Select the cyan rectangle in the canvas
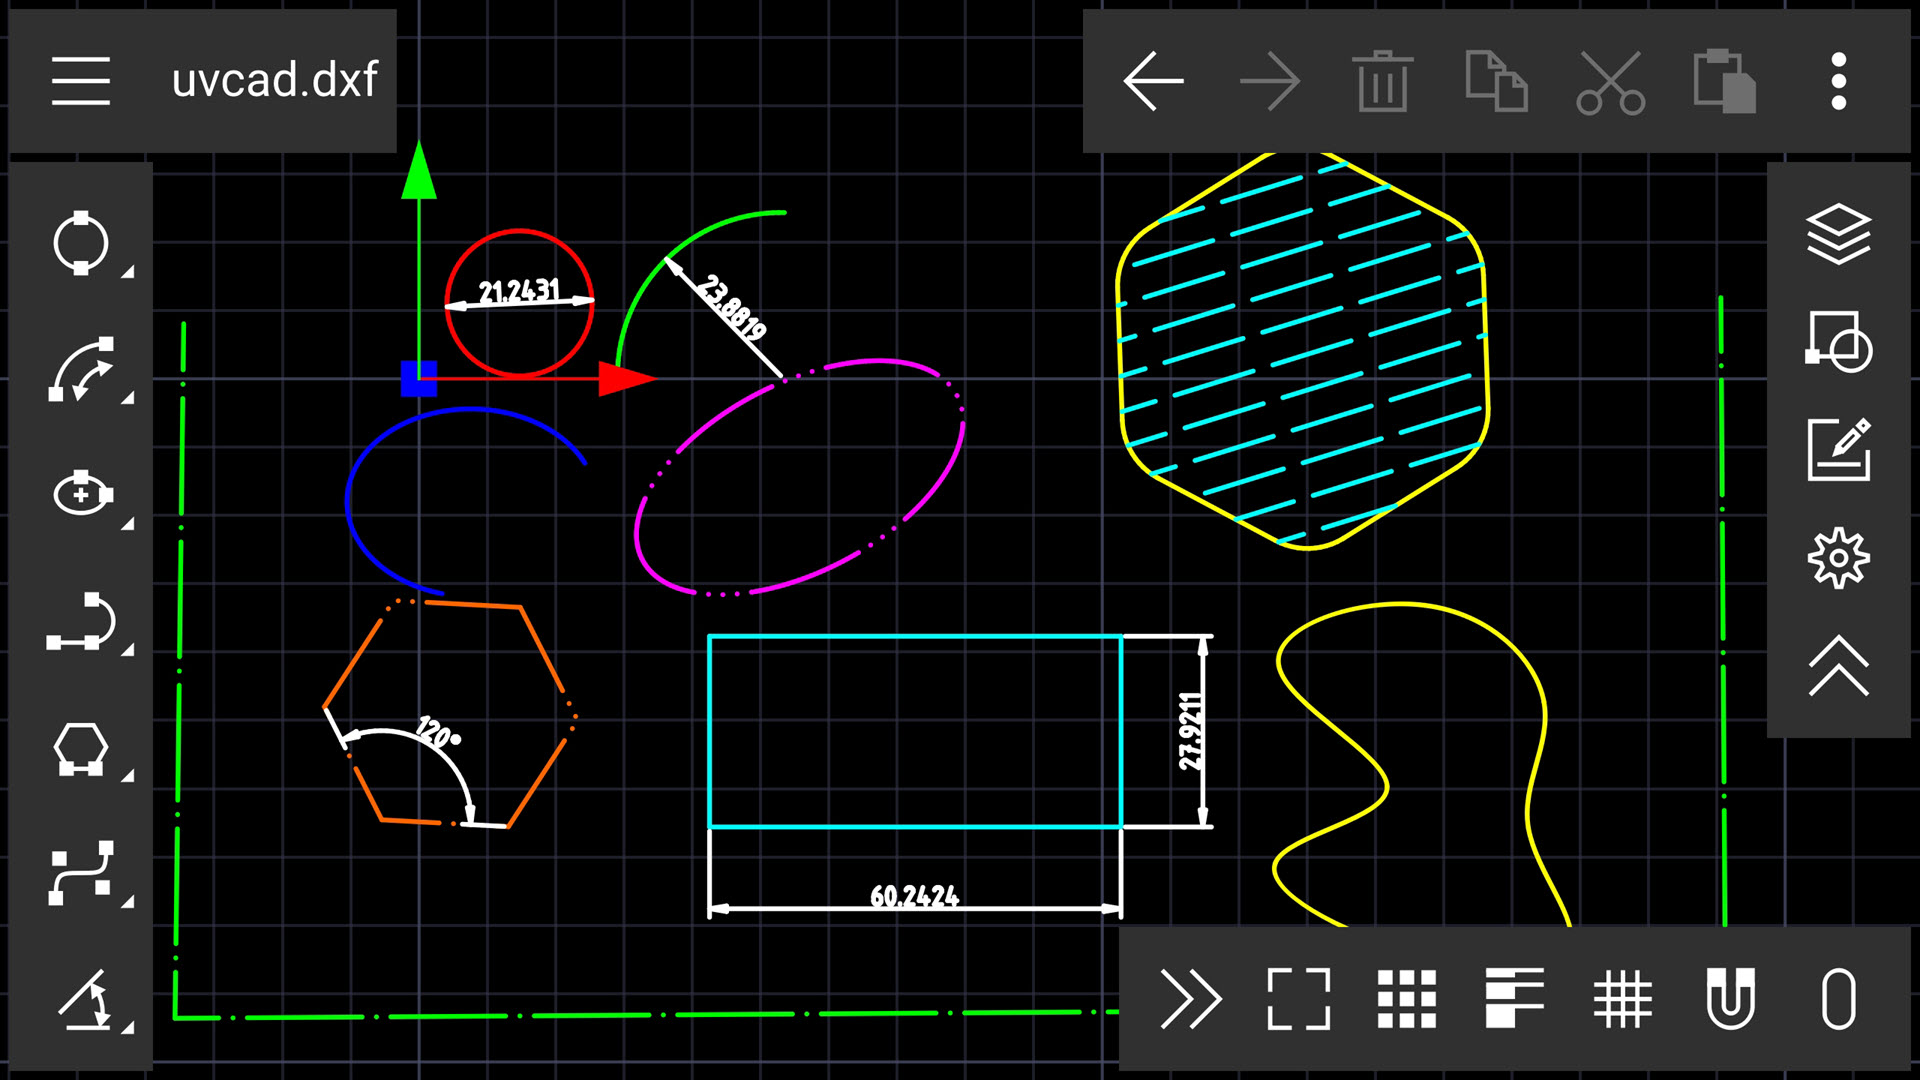This screenshot has height=1080, width=1920. (x=915, y=632)
